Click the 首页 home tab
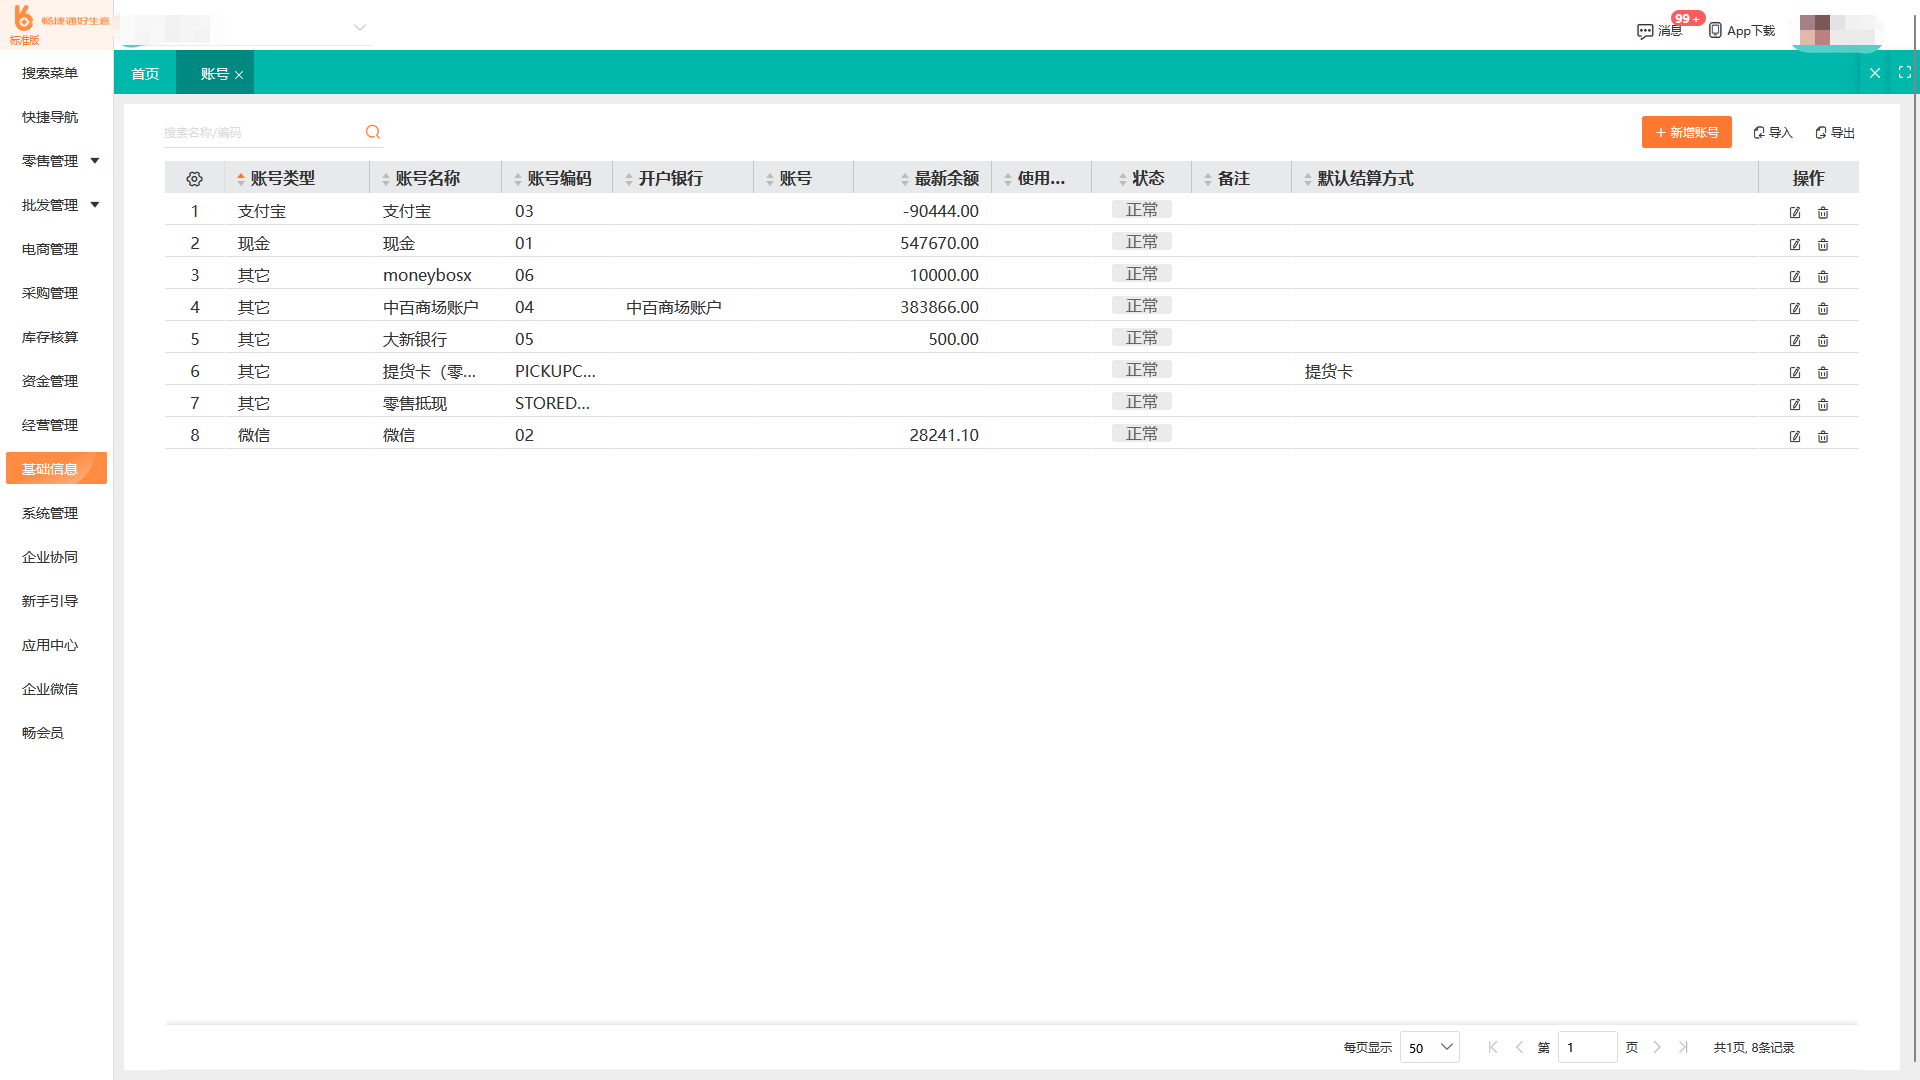 144,73
